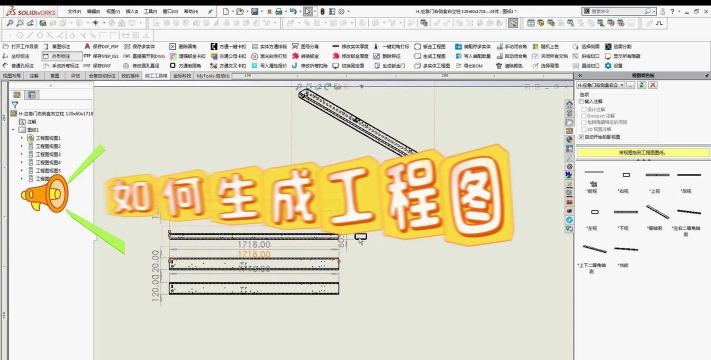Select the 注解 item in the feature tree
The image size is (711, 360).
pyautogui.click(x=28, y=122)
